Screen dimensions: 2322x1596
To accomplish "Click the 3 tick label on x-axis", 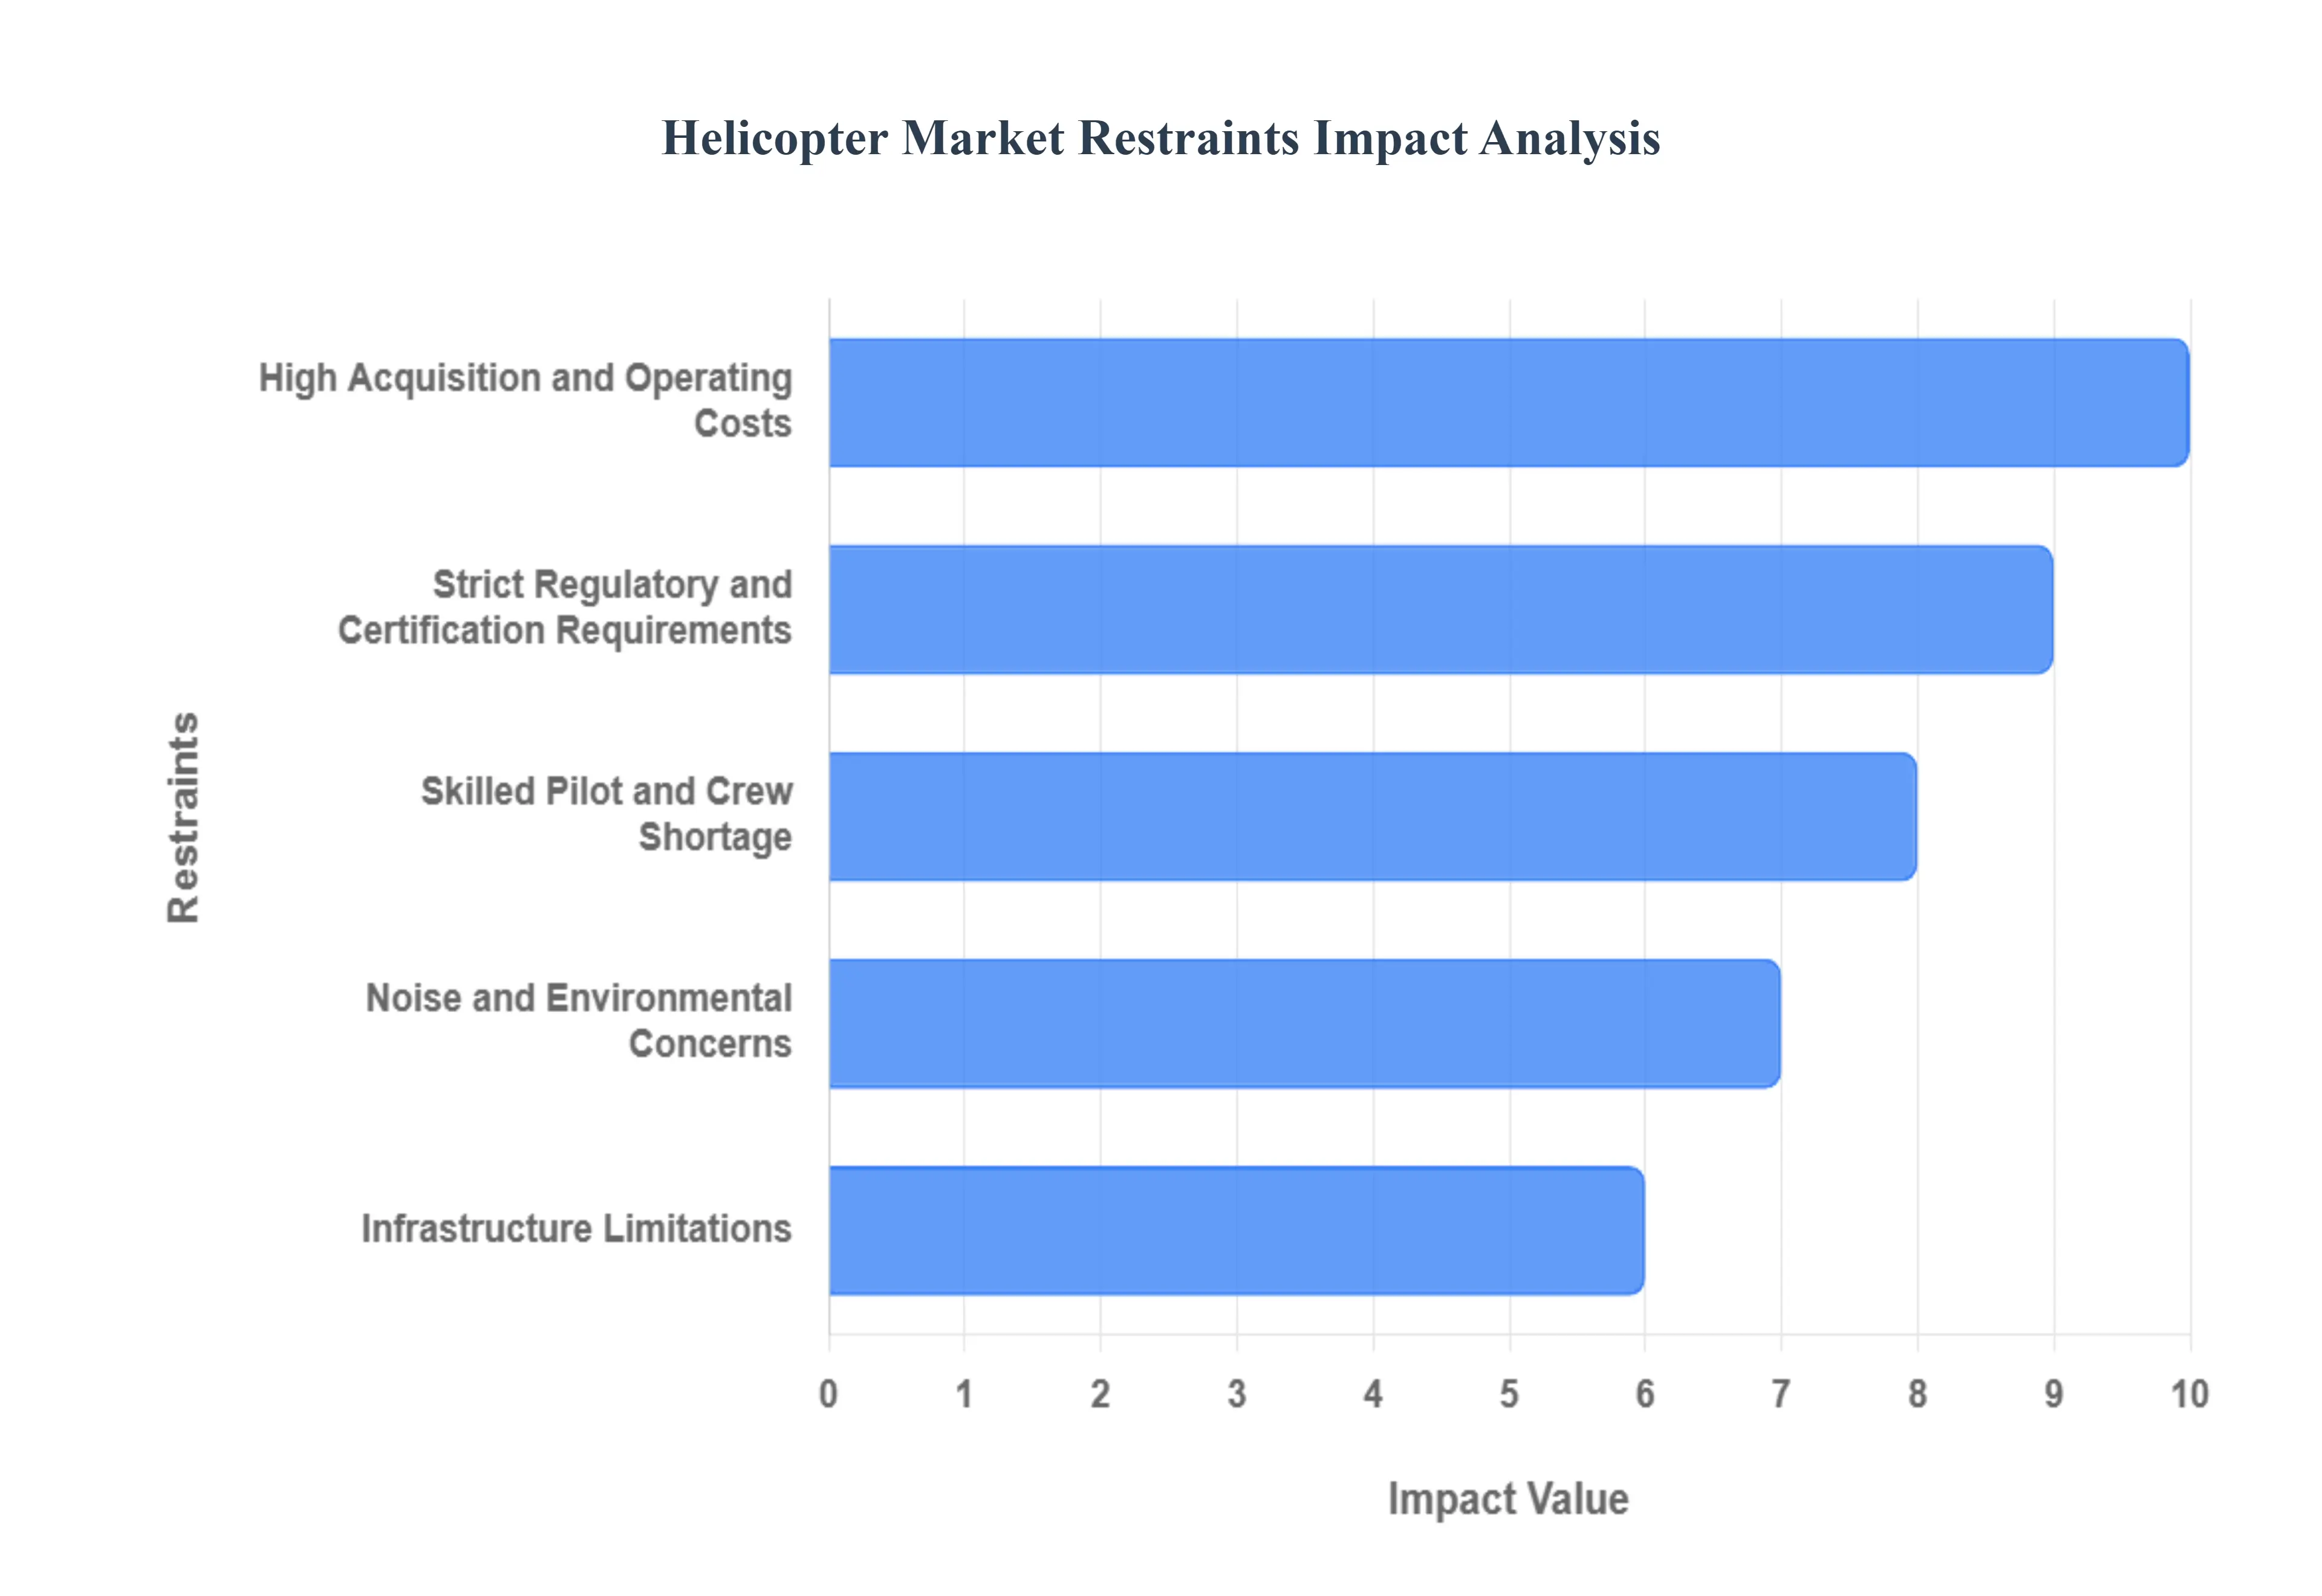I will point(1237,1394).
